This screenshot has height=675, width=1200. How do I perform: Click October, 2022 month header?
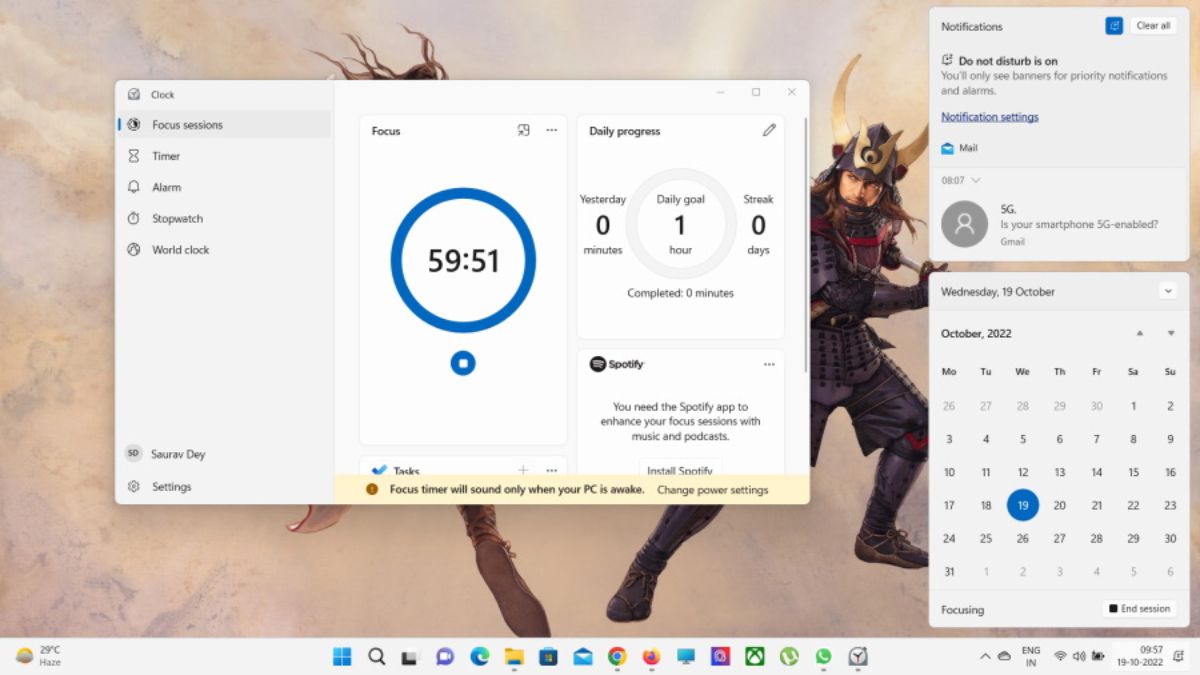coord(976,334)
